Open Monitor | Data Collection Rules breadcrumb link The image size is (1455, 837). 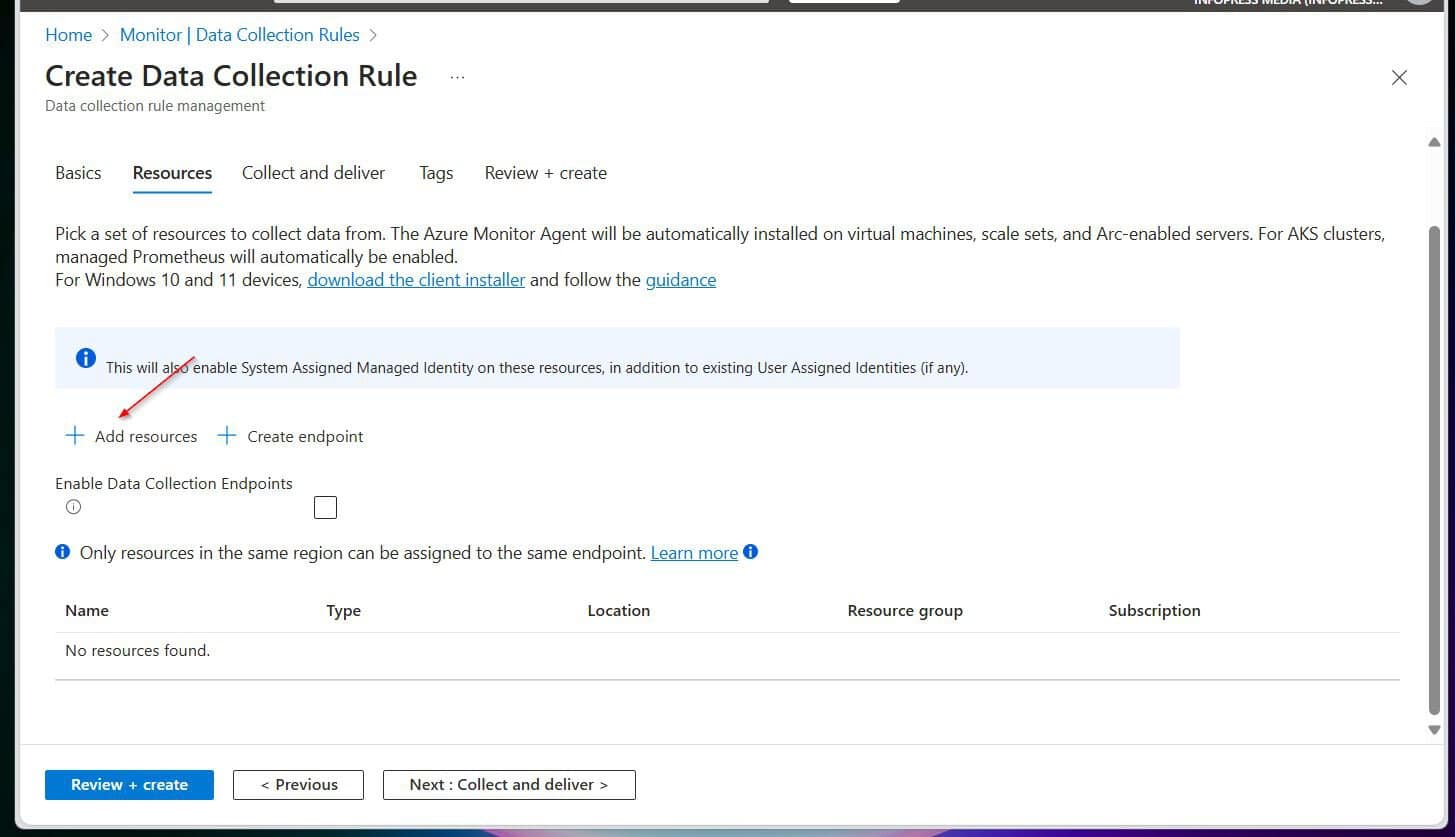[x=239, y=34]
